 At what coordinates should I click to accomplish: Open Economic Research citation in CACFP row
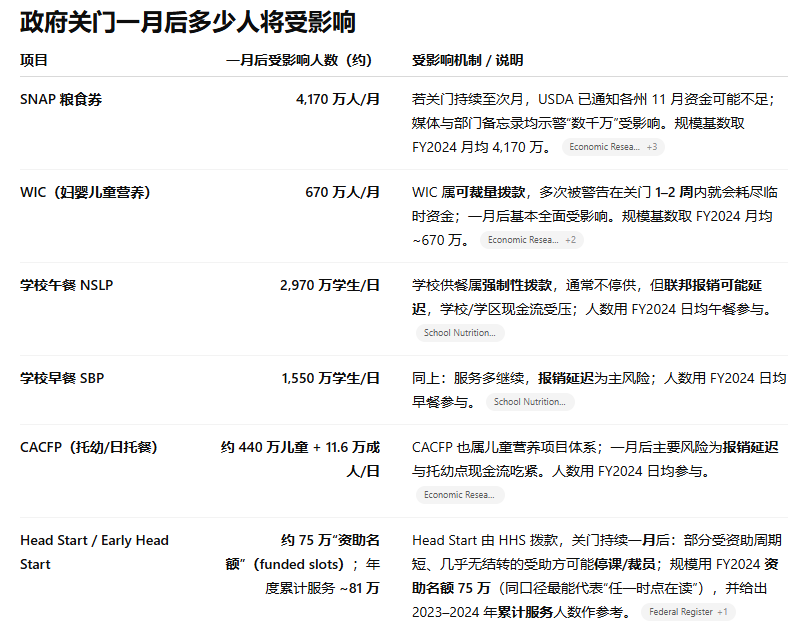[x=460, y=495]
